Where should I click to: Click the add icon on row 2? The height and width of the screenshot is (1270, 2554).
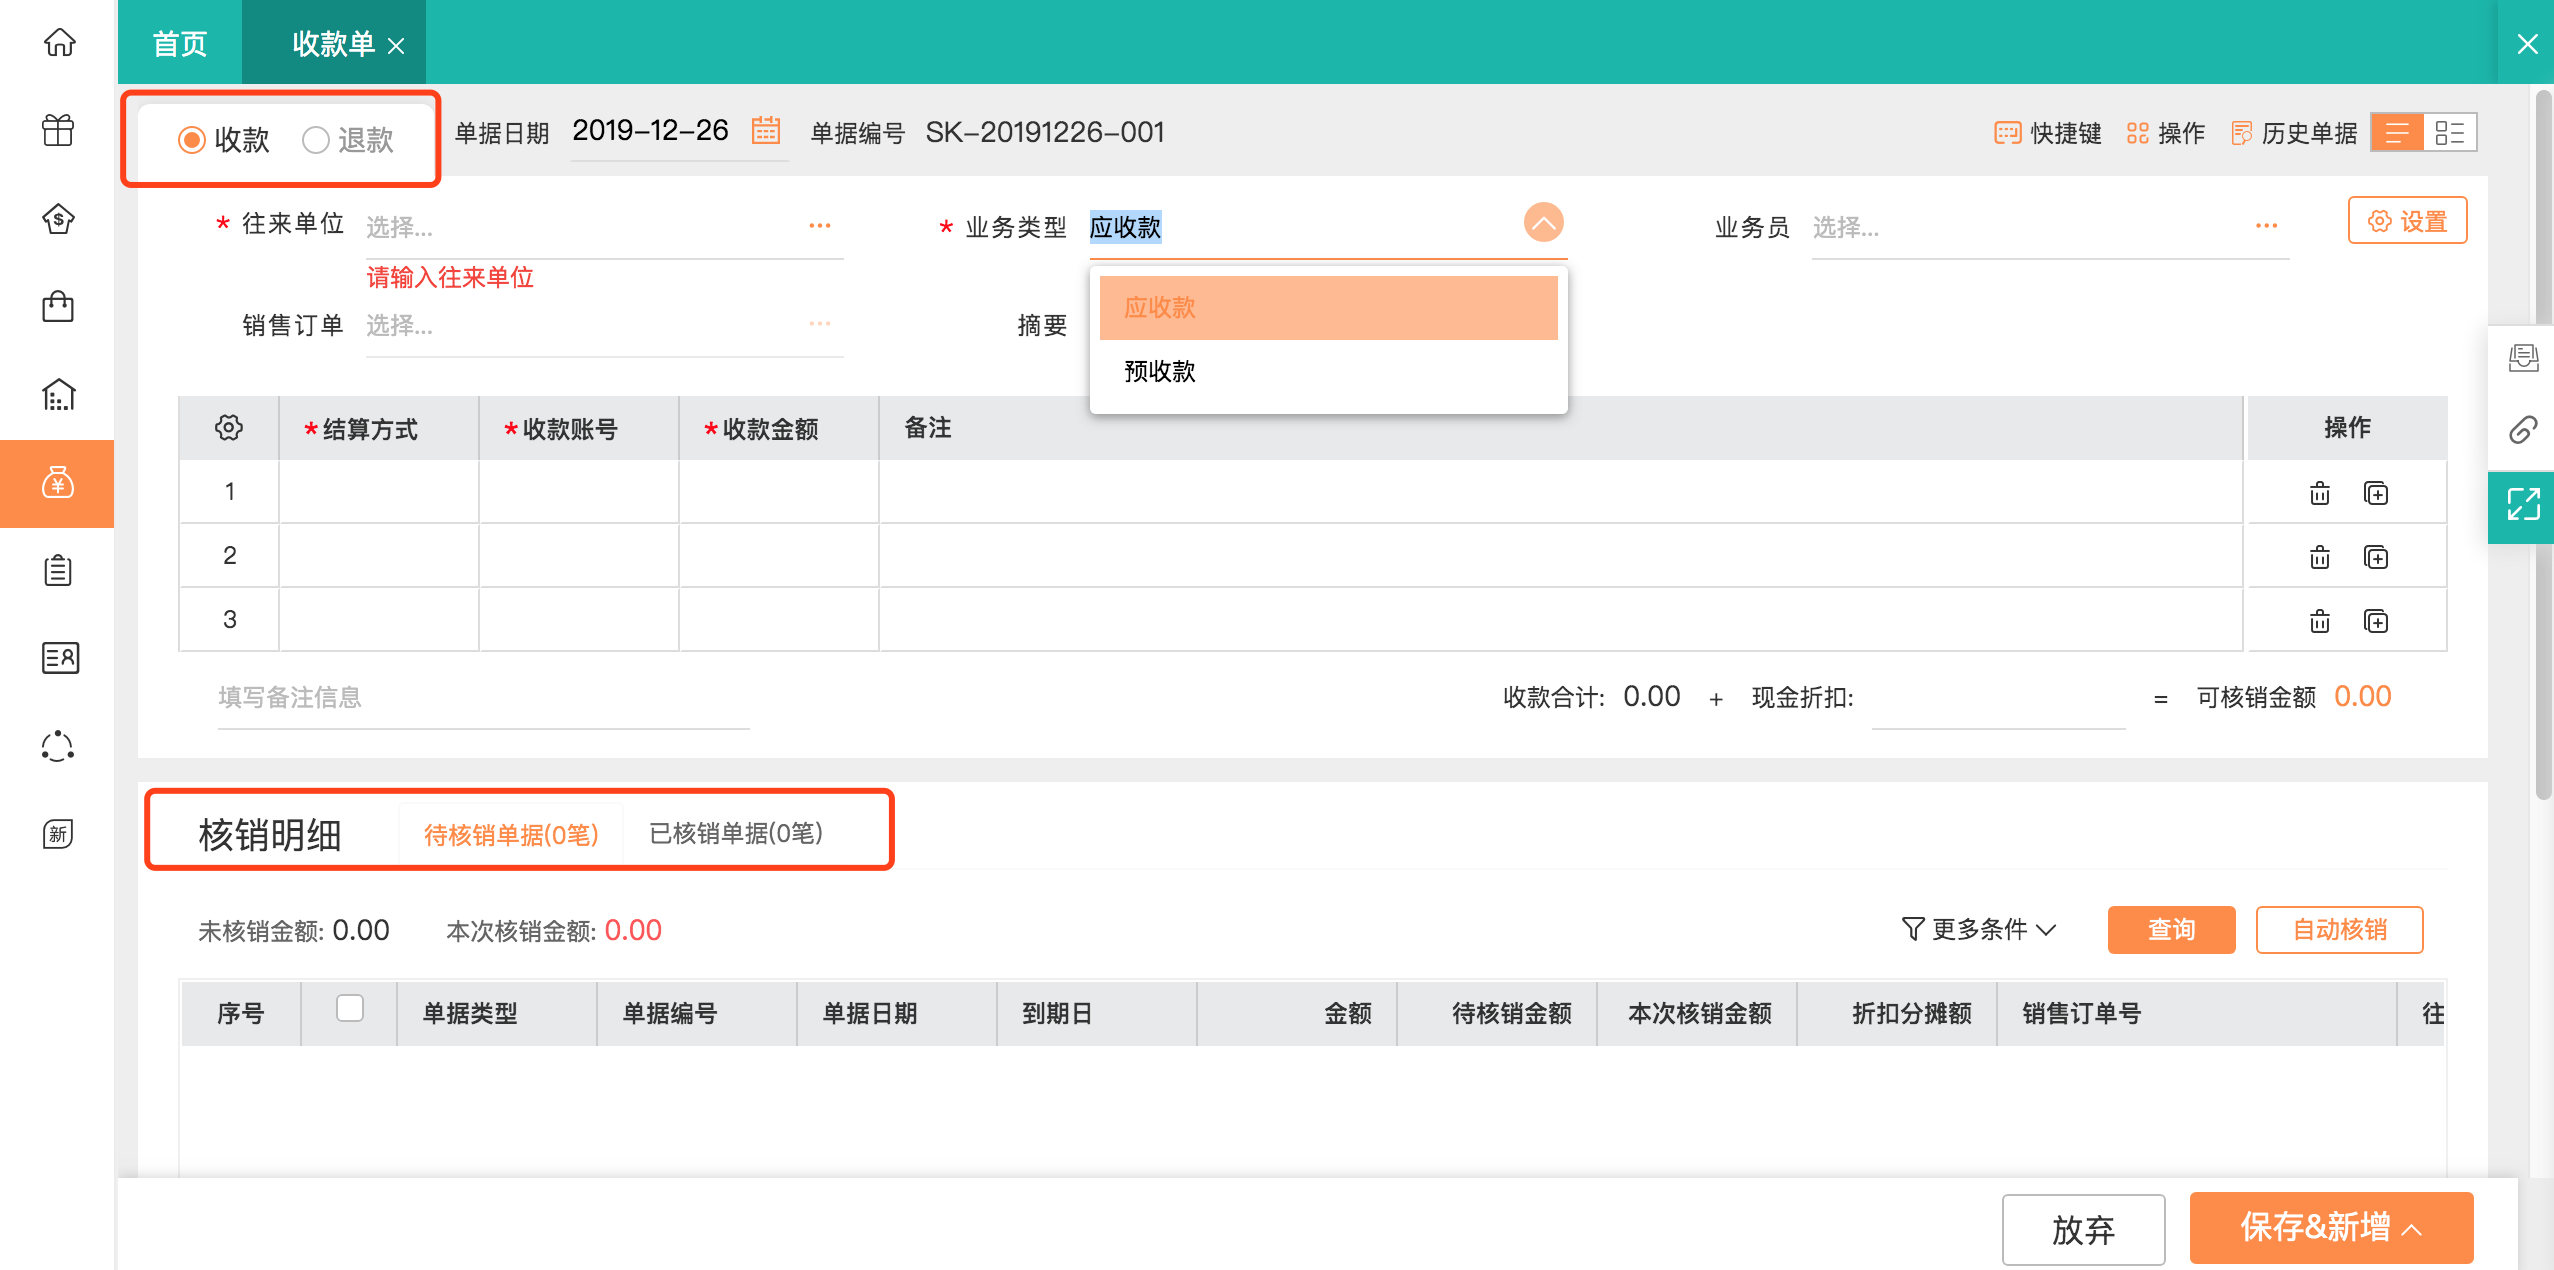(2376, 554)
